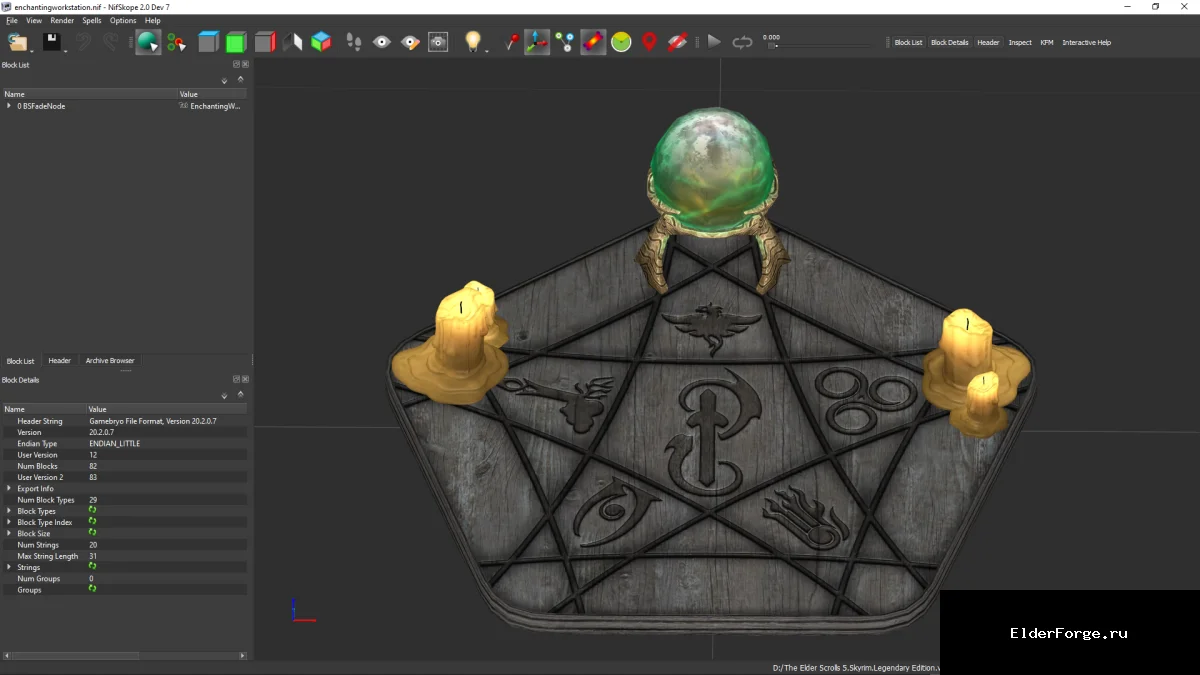Click the animation time slider
This screenshot has height=675, width=1200.
coord(820,45)
